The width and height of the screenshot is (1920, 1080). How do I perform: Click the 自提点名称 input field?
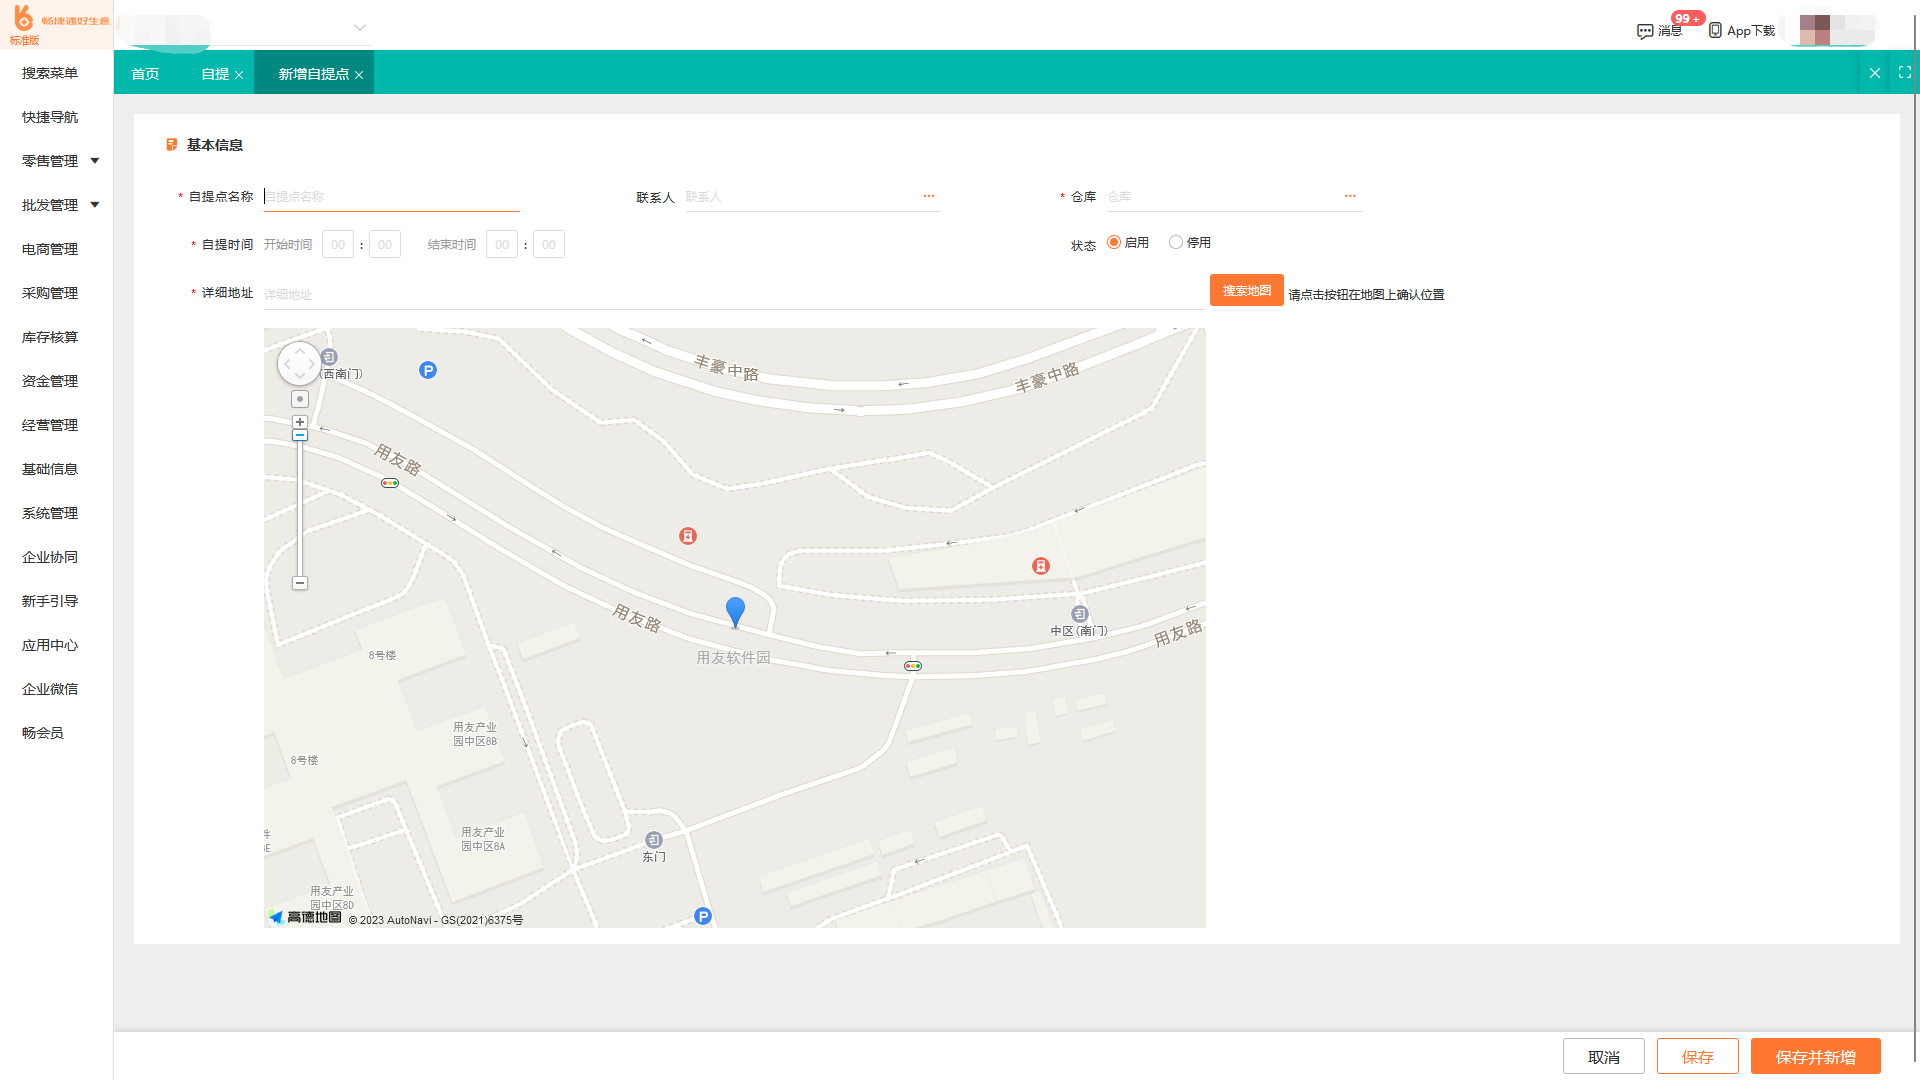pyautogui.click(x=390, y=195)
